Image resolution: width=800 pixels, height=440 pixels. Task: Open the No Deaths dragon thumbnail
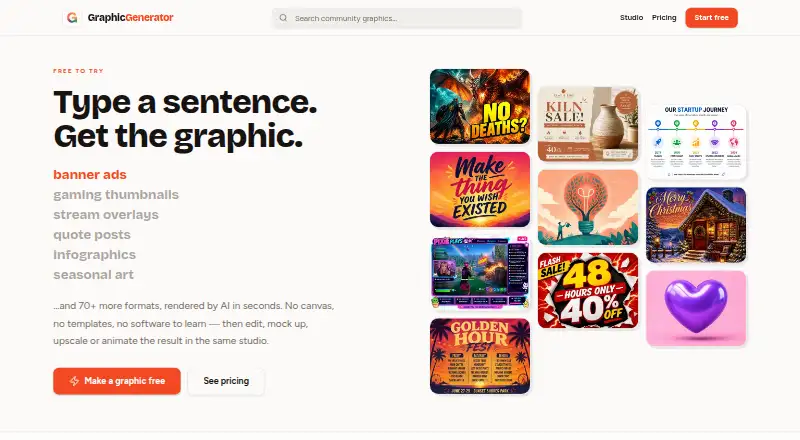tap(480, 106)
